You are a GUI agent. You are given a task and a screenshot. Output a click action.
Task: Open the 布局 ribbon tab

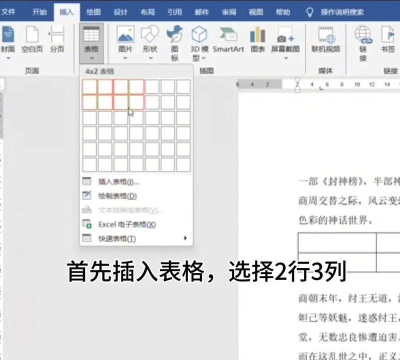tap(147, 12)
